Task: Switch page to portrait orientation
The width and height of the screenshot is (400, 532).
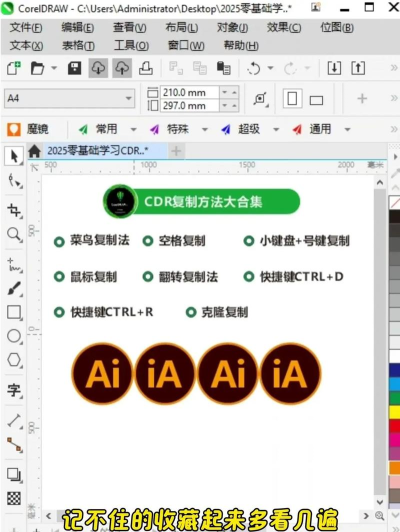Action: click(292, 99)
